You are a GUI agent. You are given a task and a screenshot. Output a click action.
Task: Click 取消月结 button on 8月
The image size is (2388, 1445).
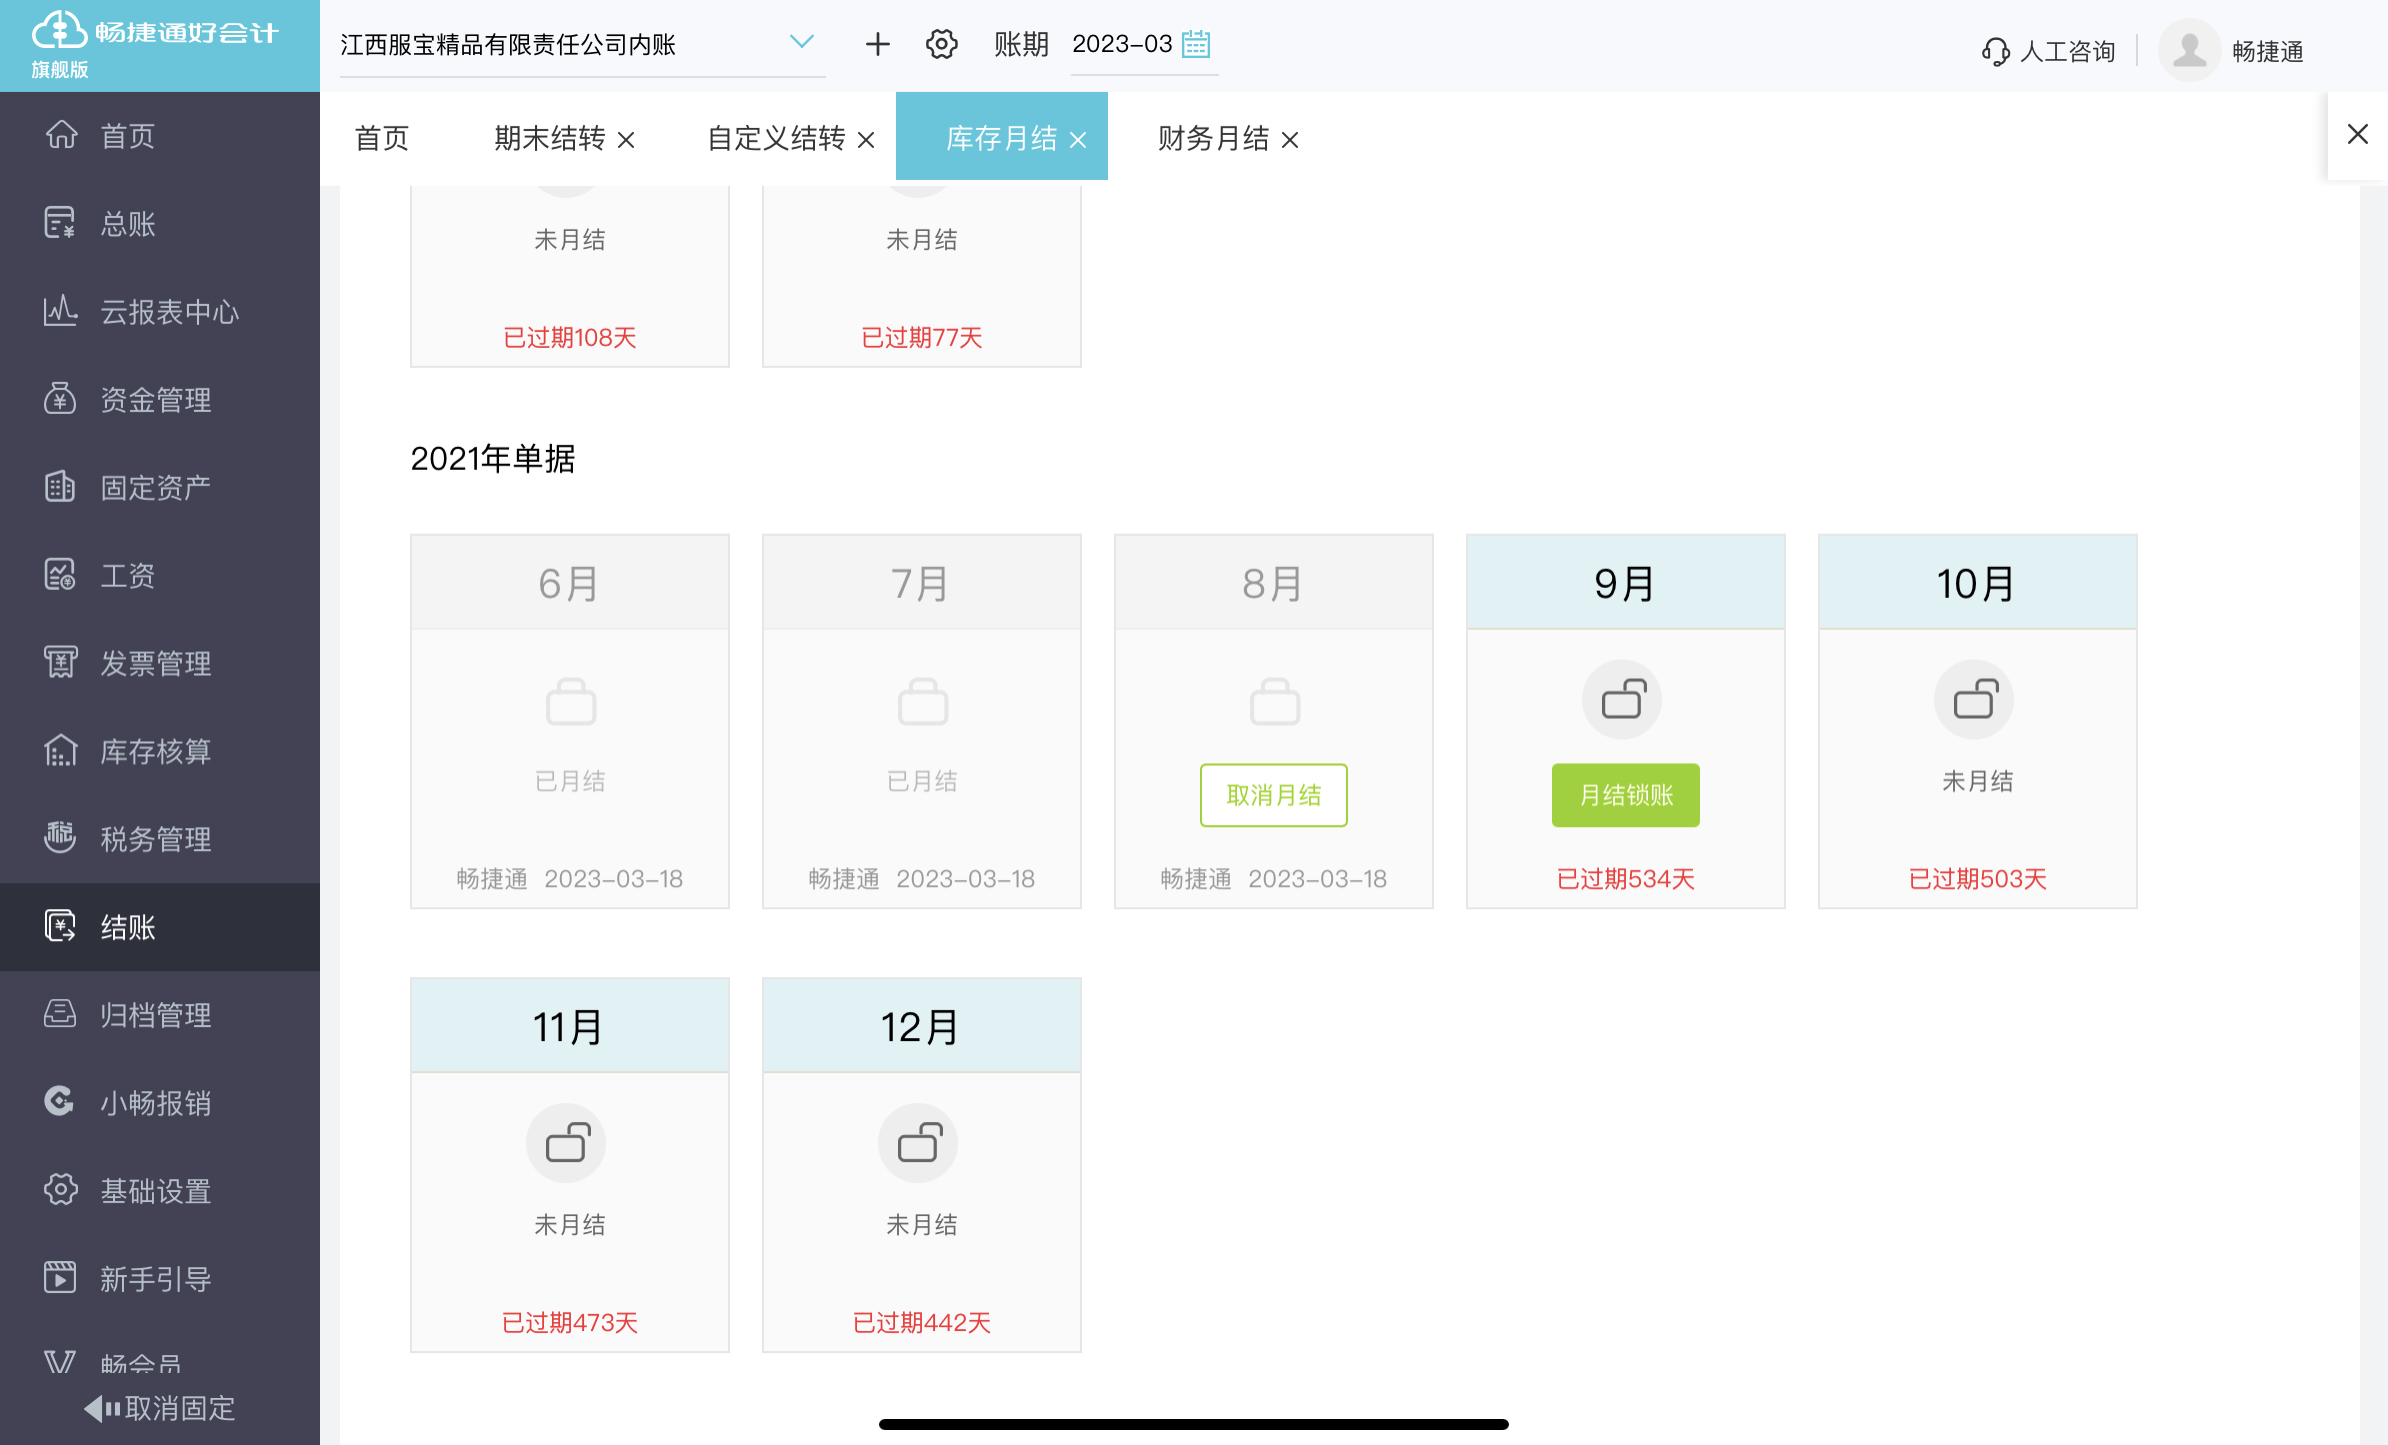pos(1274,795)
